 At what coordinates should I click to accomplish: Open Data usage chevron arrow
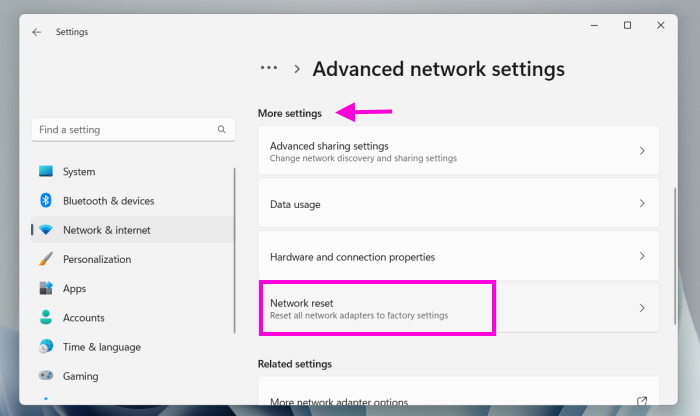642,204
